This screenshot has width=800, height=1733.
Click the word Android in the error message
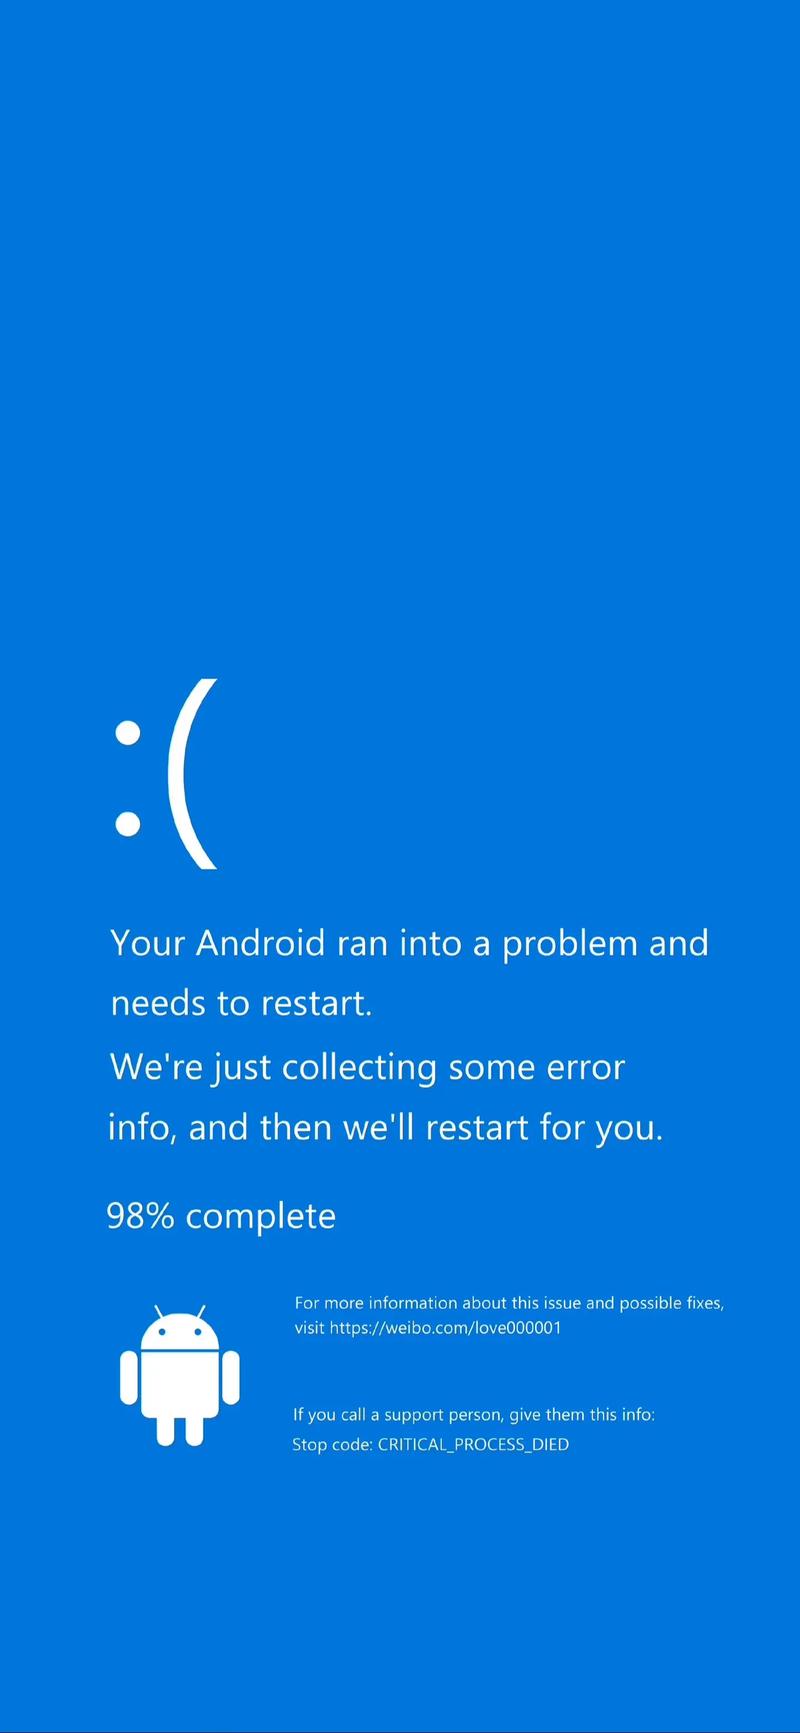click(x=261, y=942)
